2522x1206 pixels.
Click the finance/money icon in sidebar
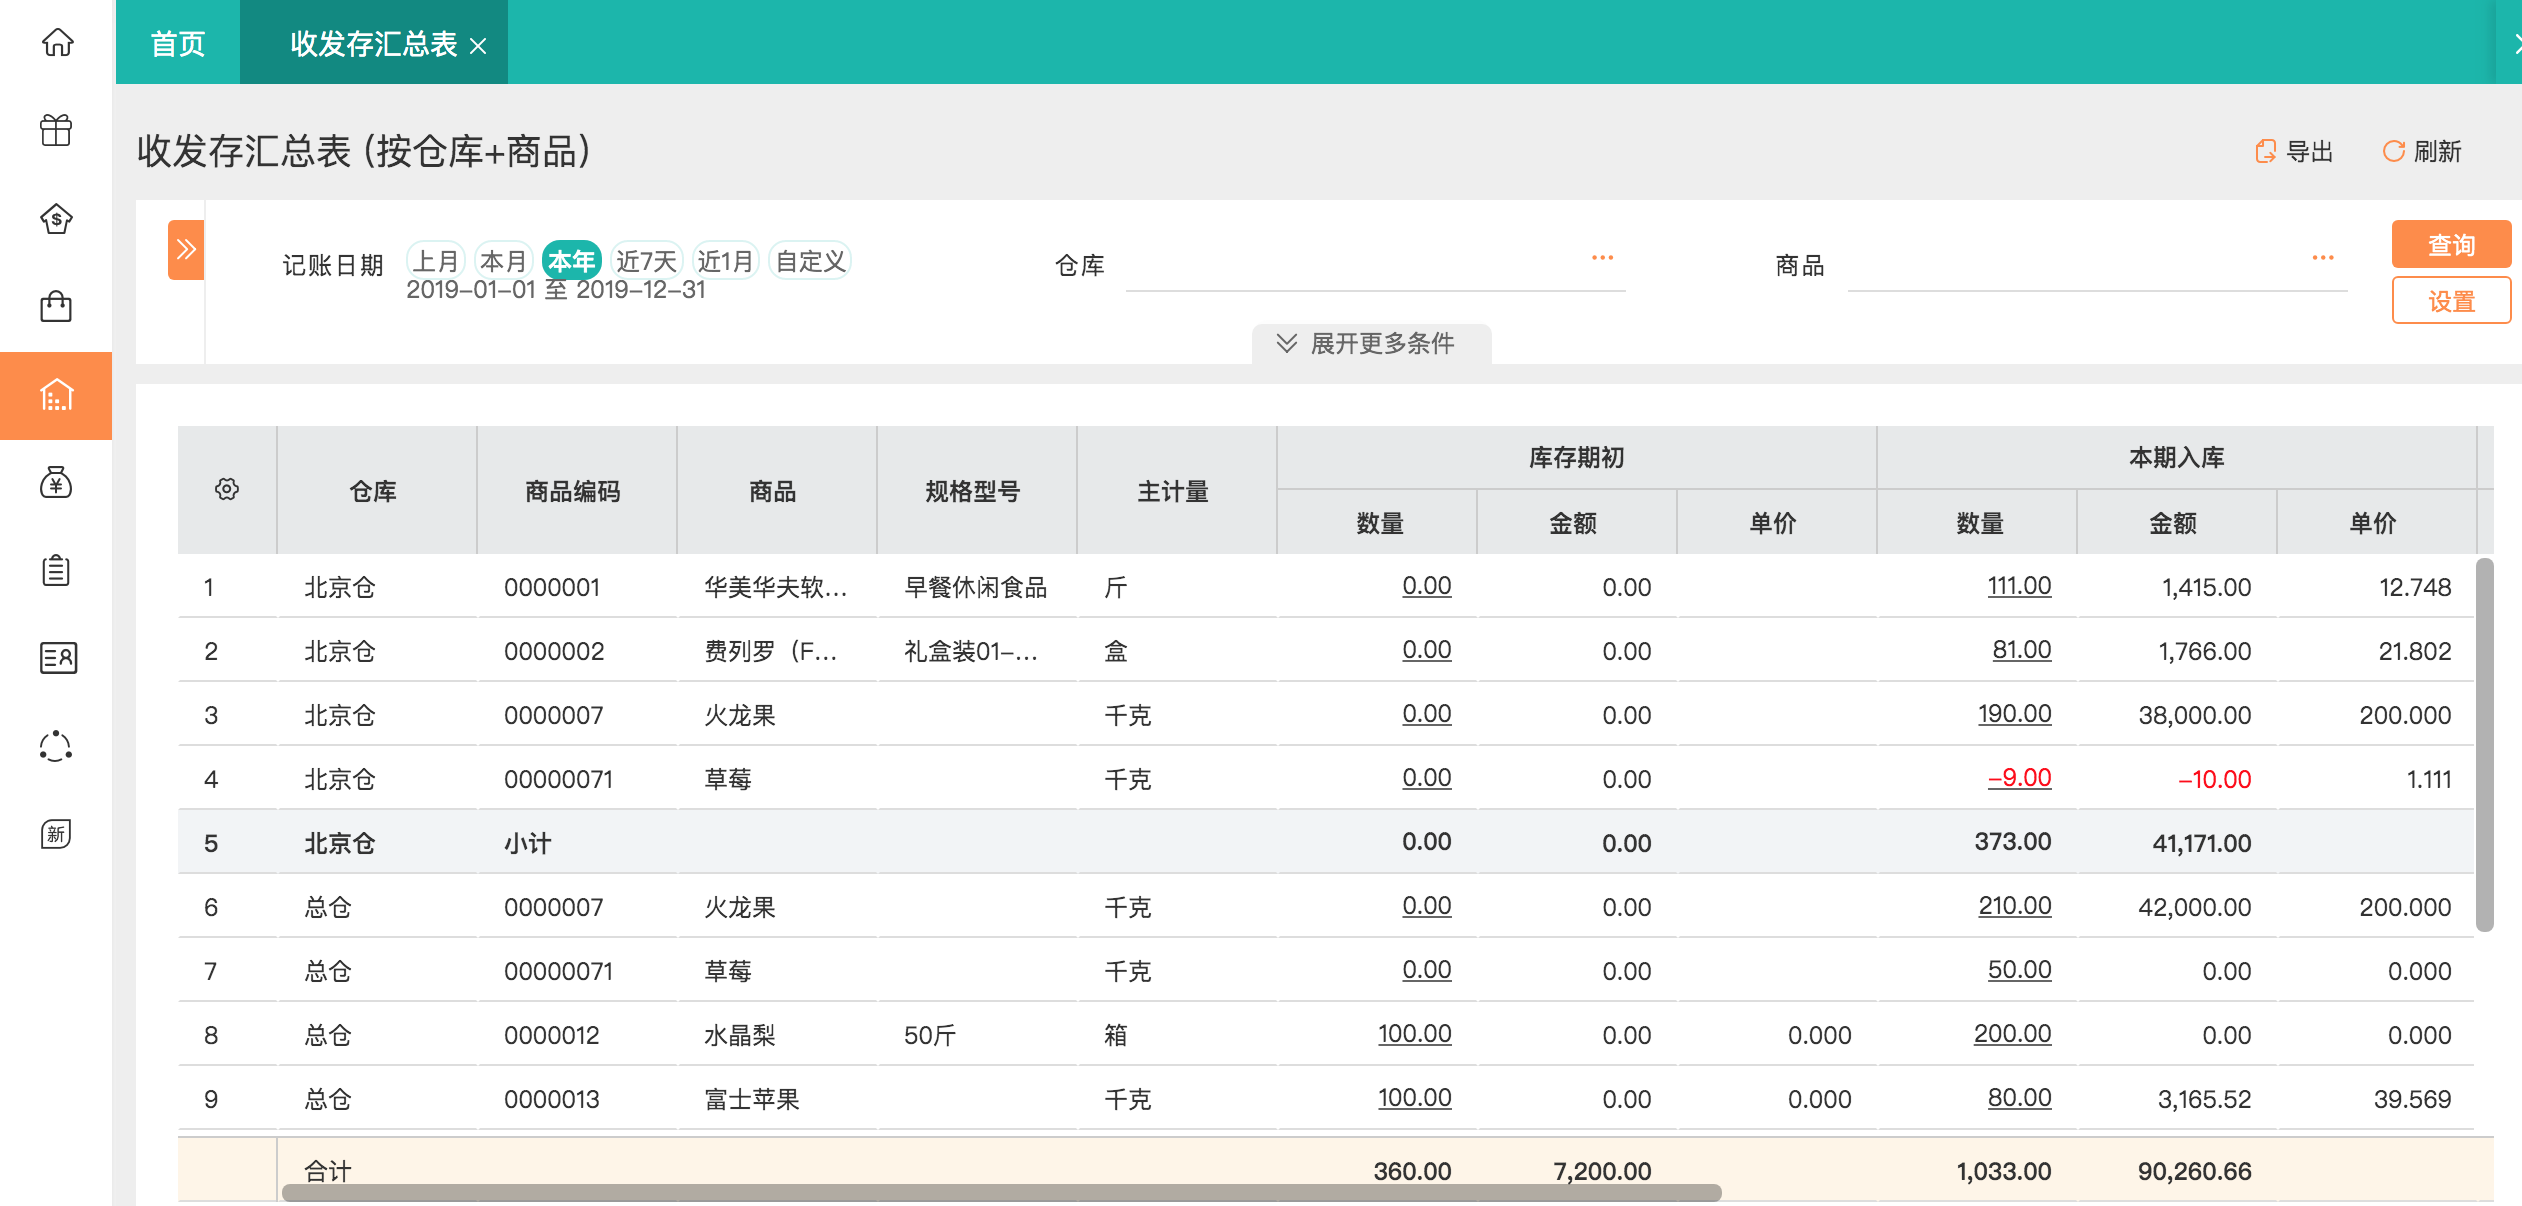[56, 482]
